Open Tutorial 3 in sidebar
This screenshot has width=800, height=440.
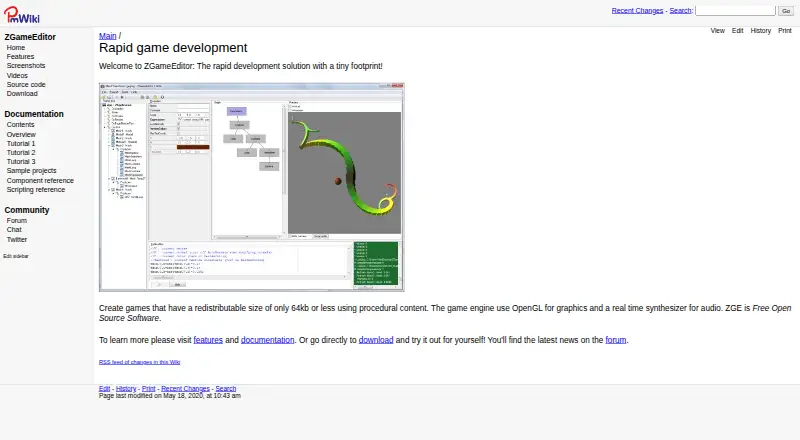point(21,161)
